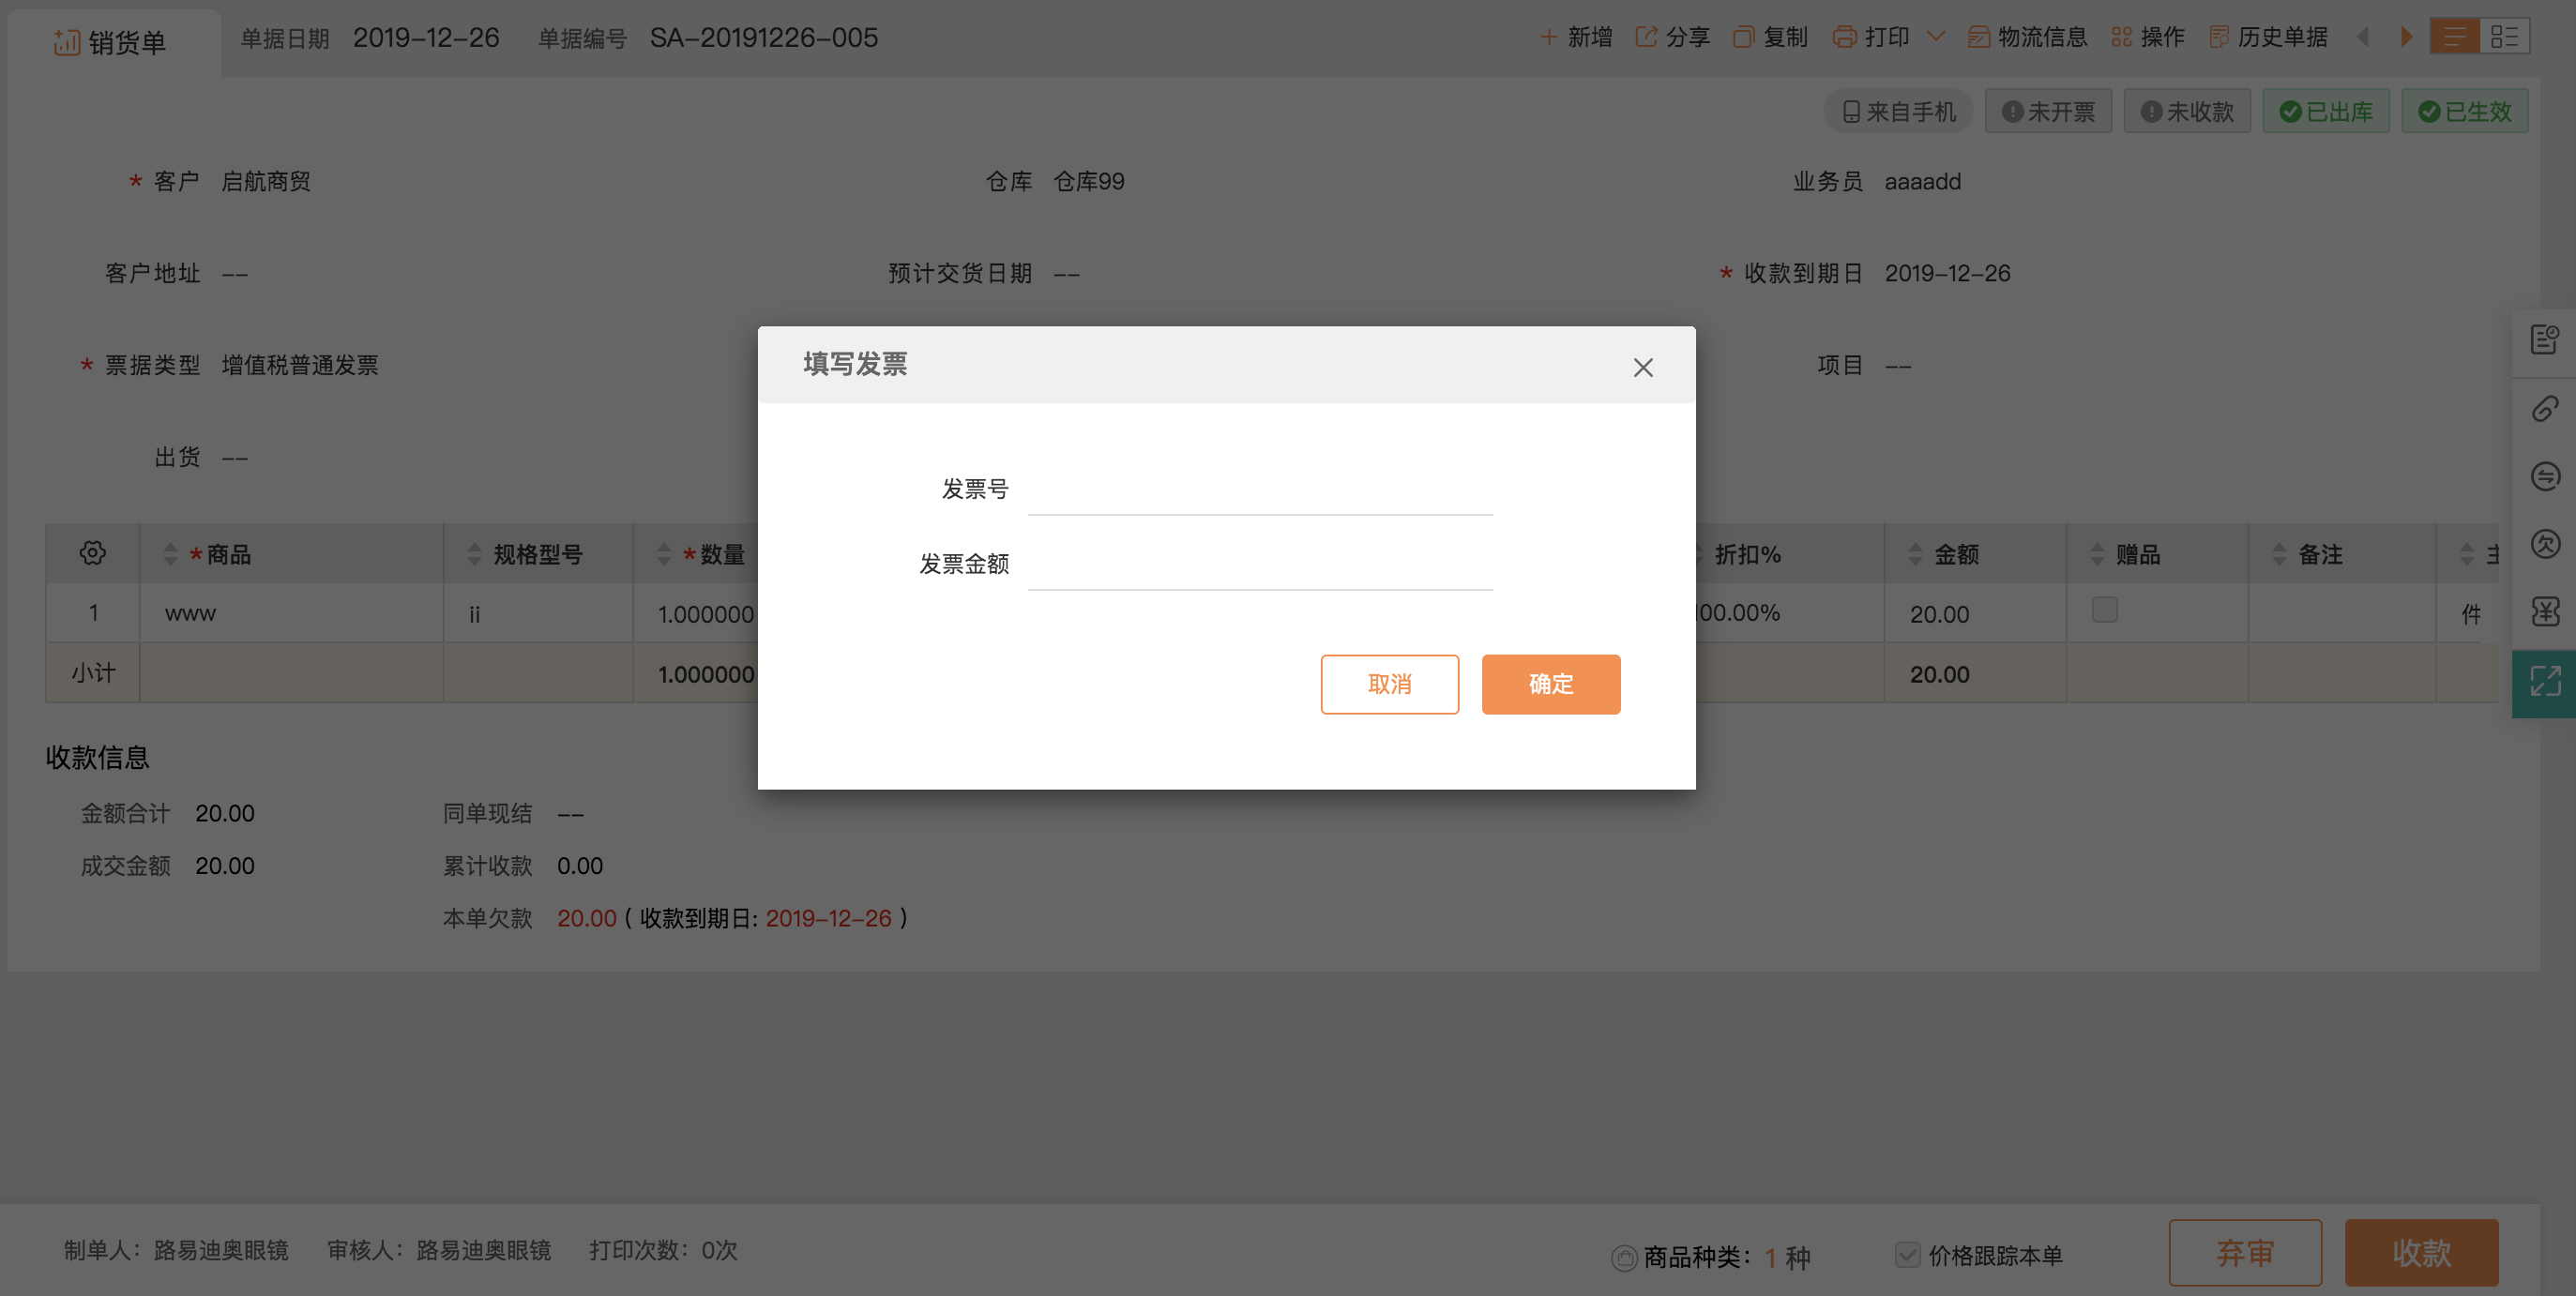This screenshot has width=2576, height=1296.
Task: Click the 确定 (Confirm) button
Action: click(1551, 683)
